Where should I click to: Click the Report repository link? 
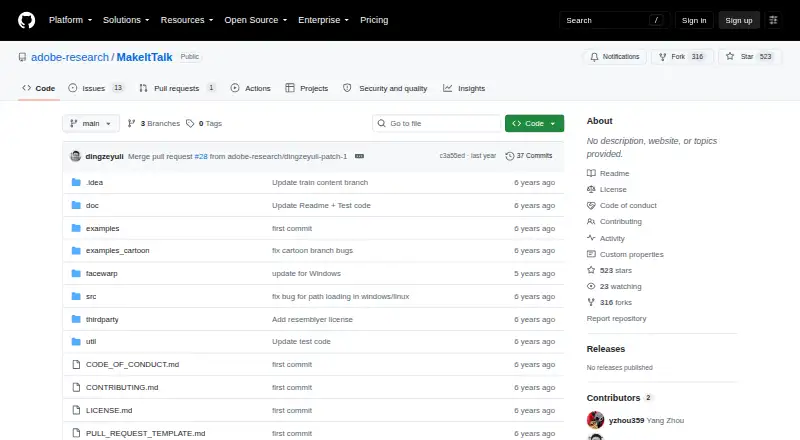coord(616,319)
